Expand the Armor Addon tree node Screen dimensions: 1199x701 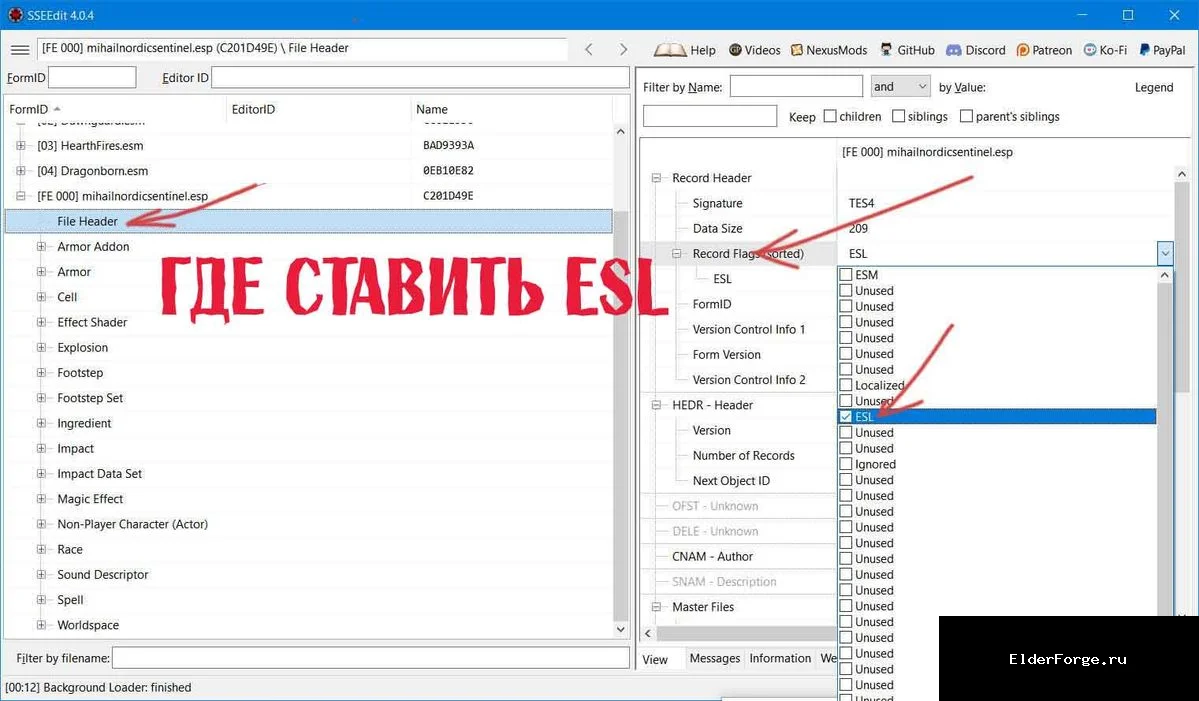[42, 247]
